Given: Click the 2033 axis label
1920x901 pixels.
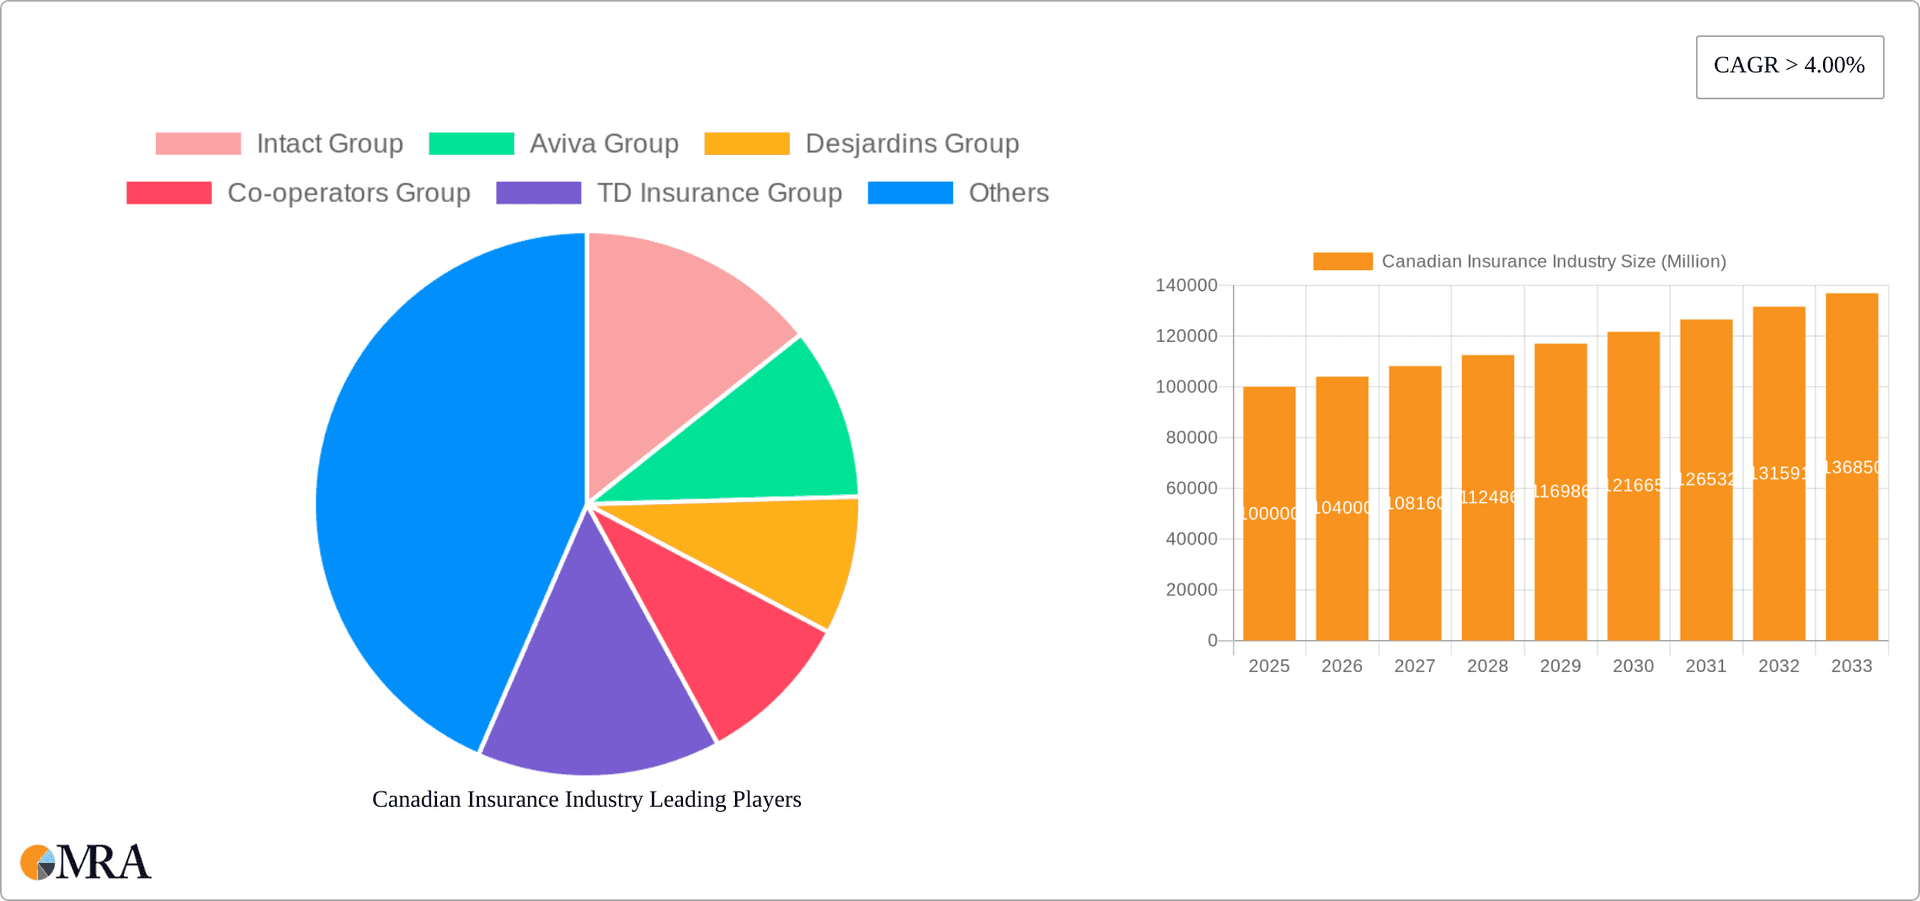Looking at the screenshot, I should (1851, 665).
